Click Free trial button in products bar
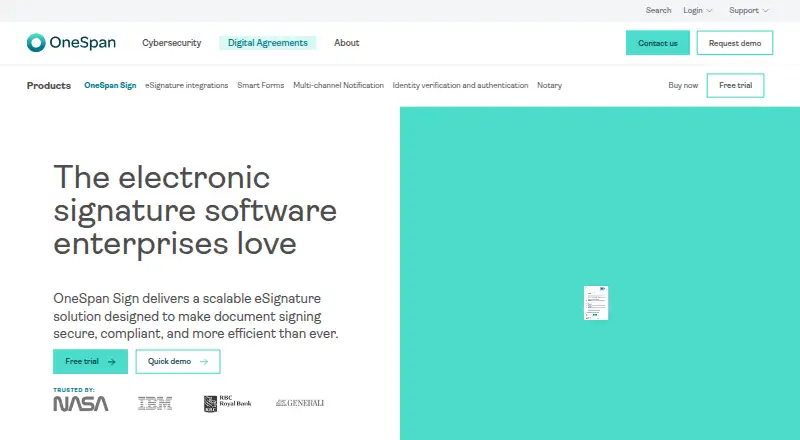The height and width of the screenshot is (440, 800). pos(735,85)
